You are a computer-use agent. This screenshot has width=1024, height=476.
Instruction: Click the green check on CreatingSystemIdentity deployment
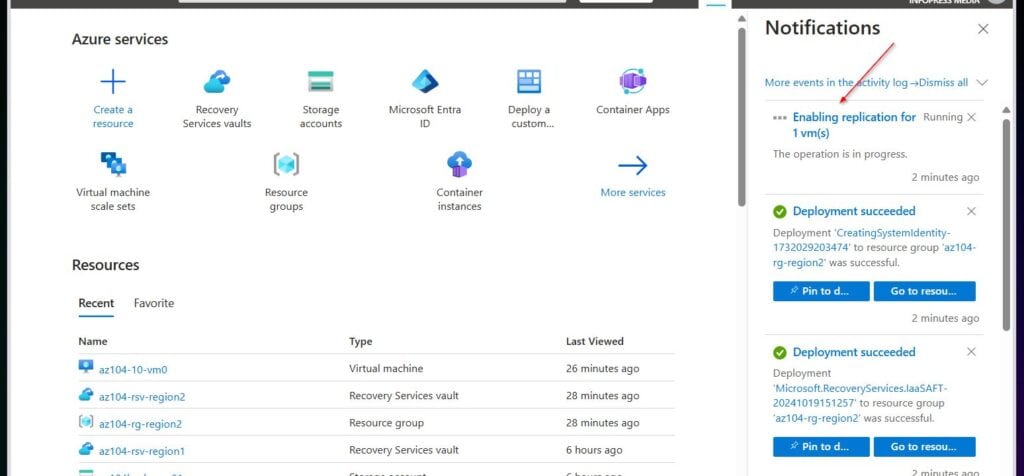779,212
